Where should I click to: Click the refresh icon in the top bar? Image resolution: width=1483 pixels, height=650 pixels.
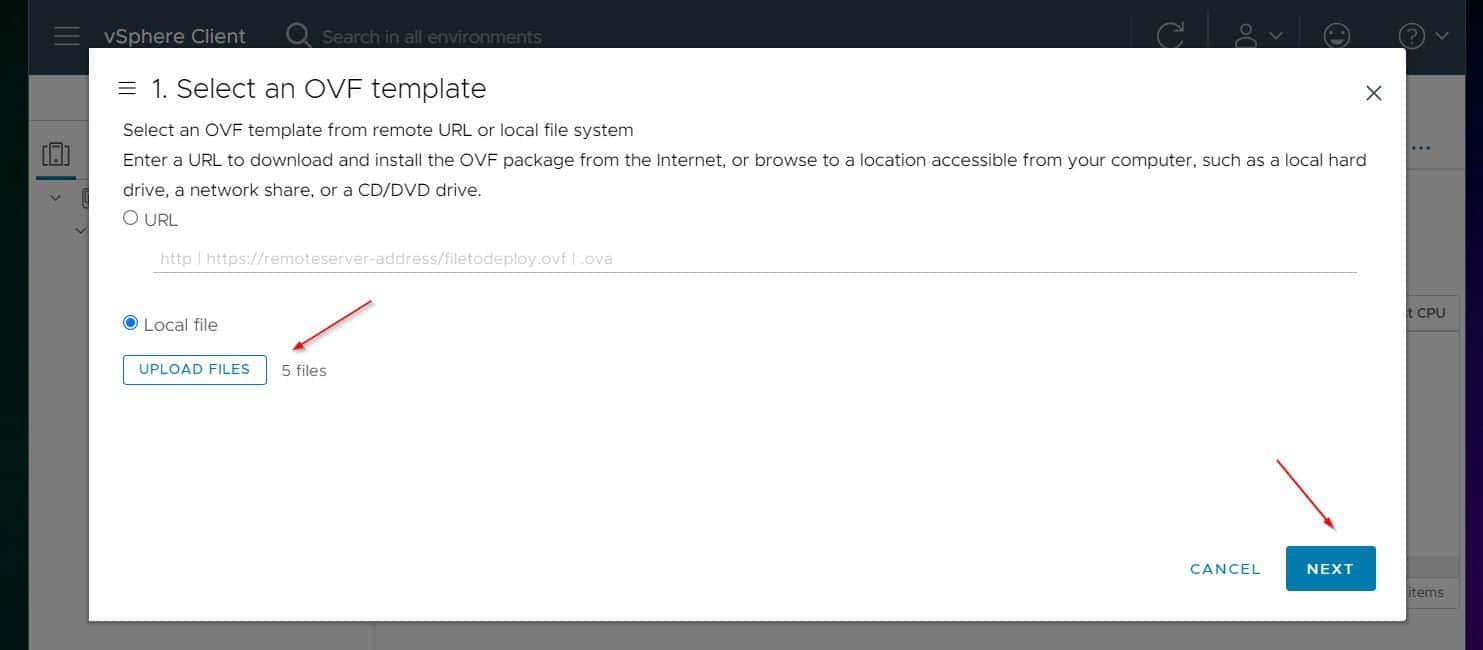(x=1168, y=36)
